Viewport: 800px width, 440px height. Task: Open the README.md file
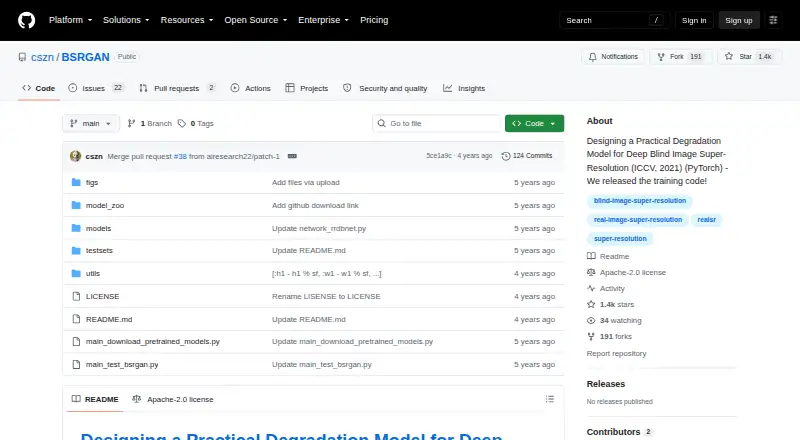point(109,319)
